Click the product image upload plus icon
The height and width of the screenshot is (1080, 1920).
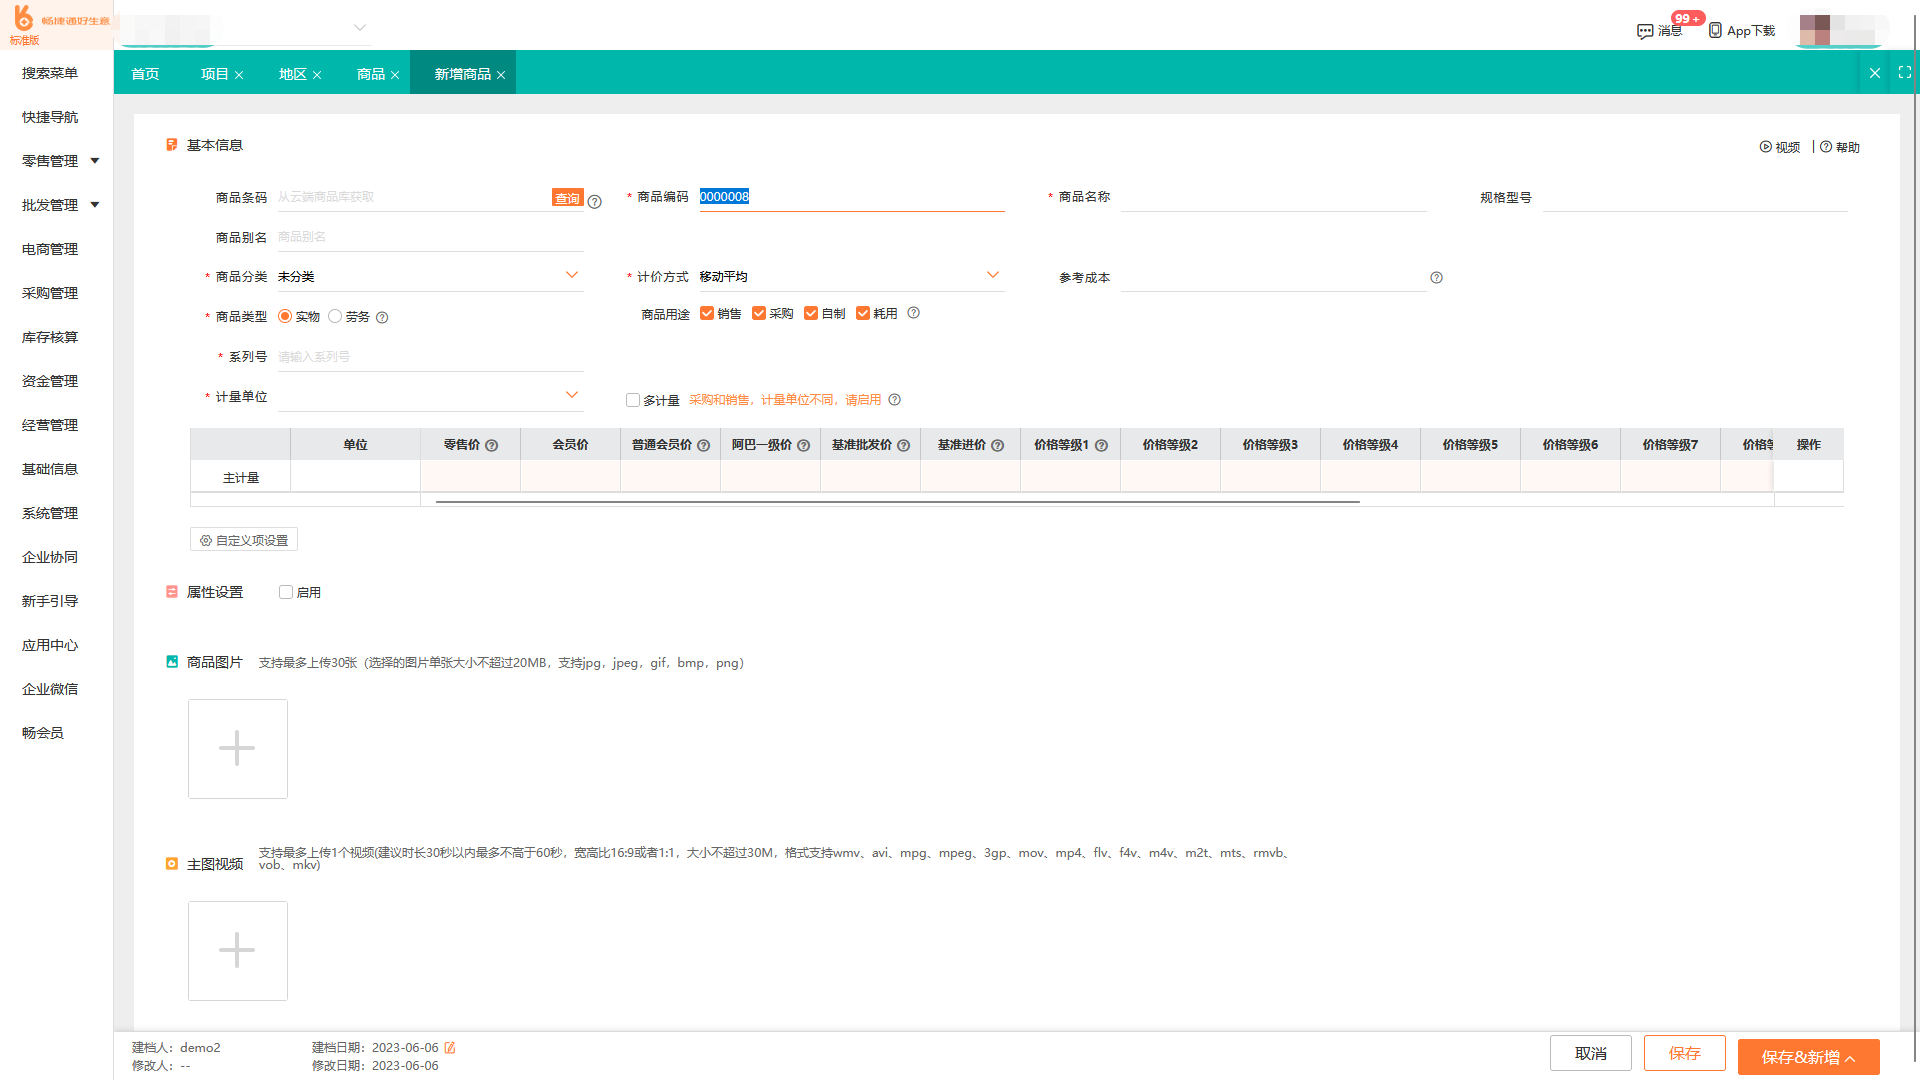coord(239,748)
